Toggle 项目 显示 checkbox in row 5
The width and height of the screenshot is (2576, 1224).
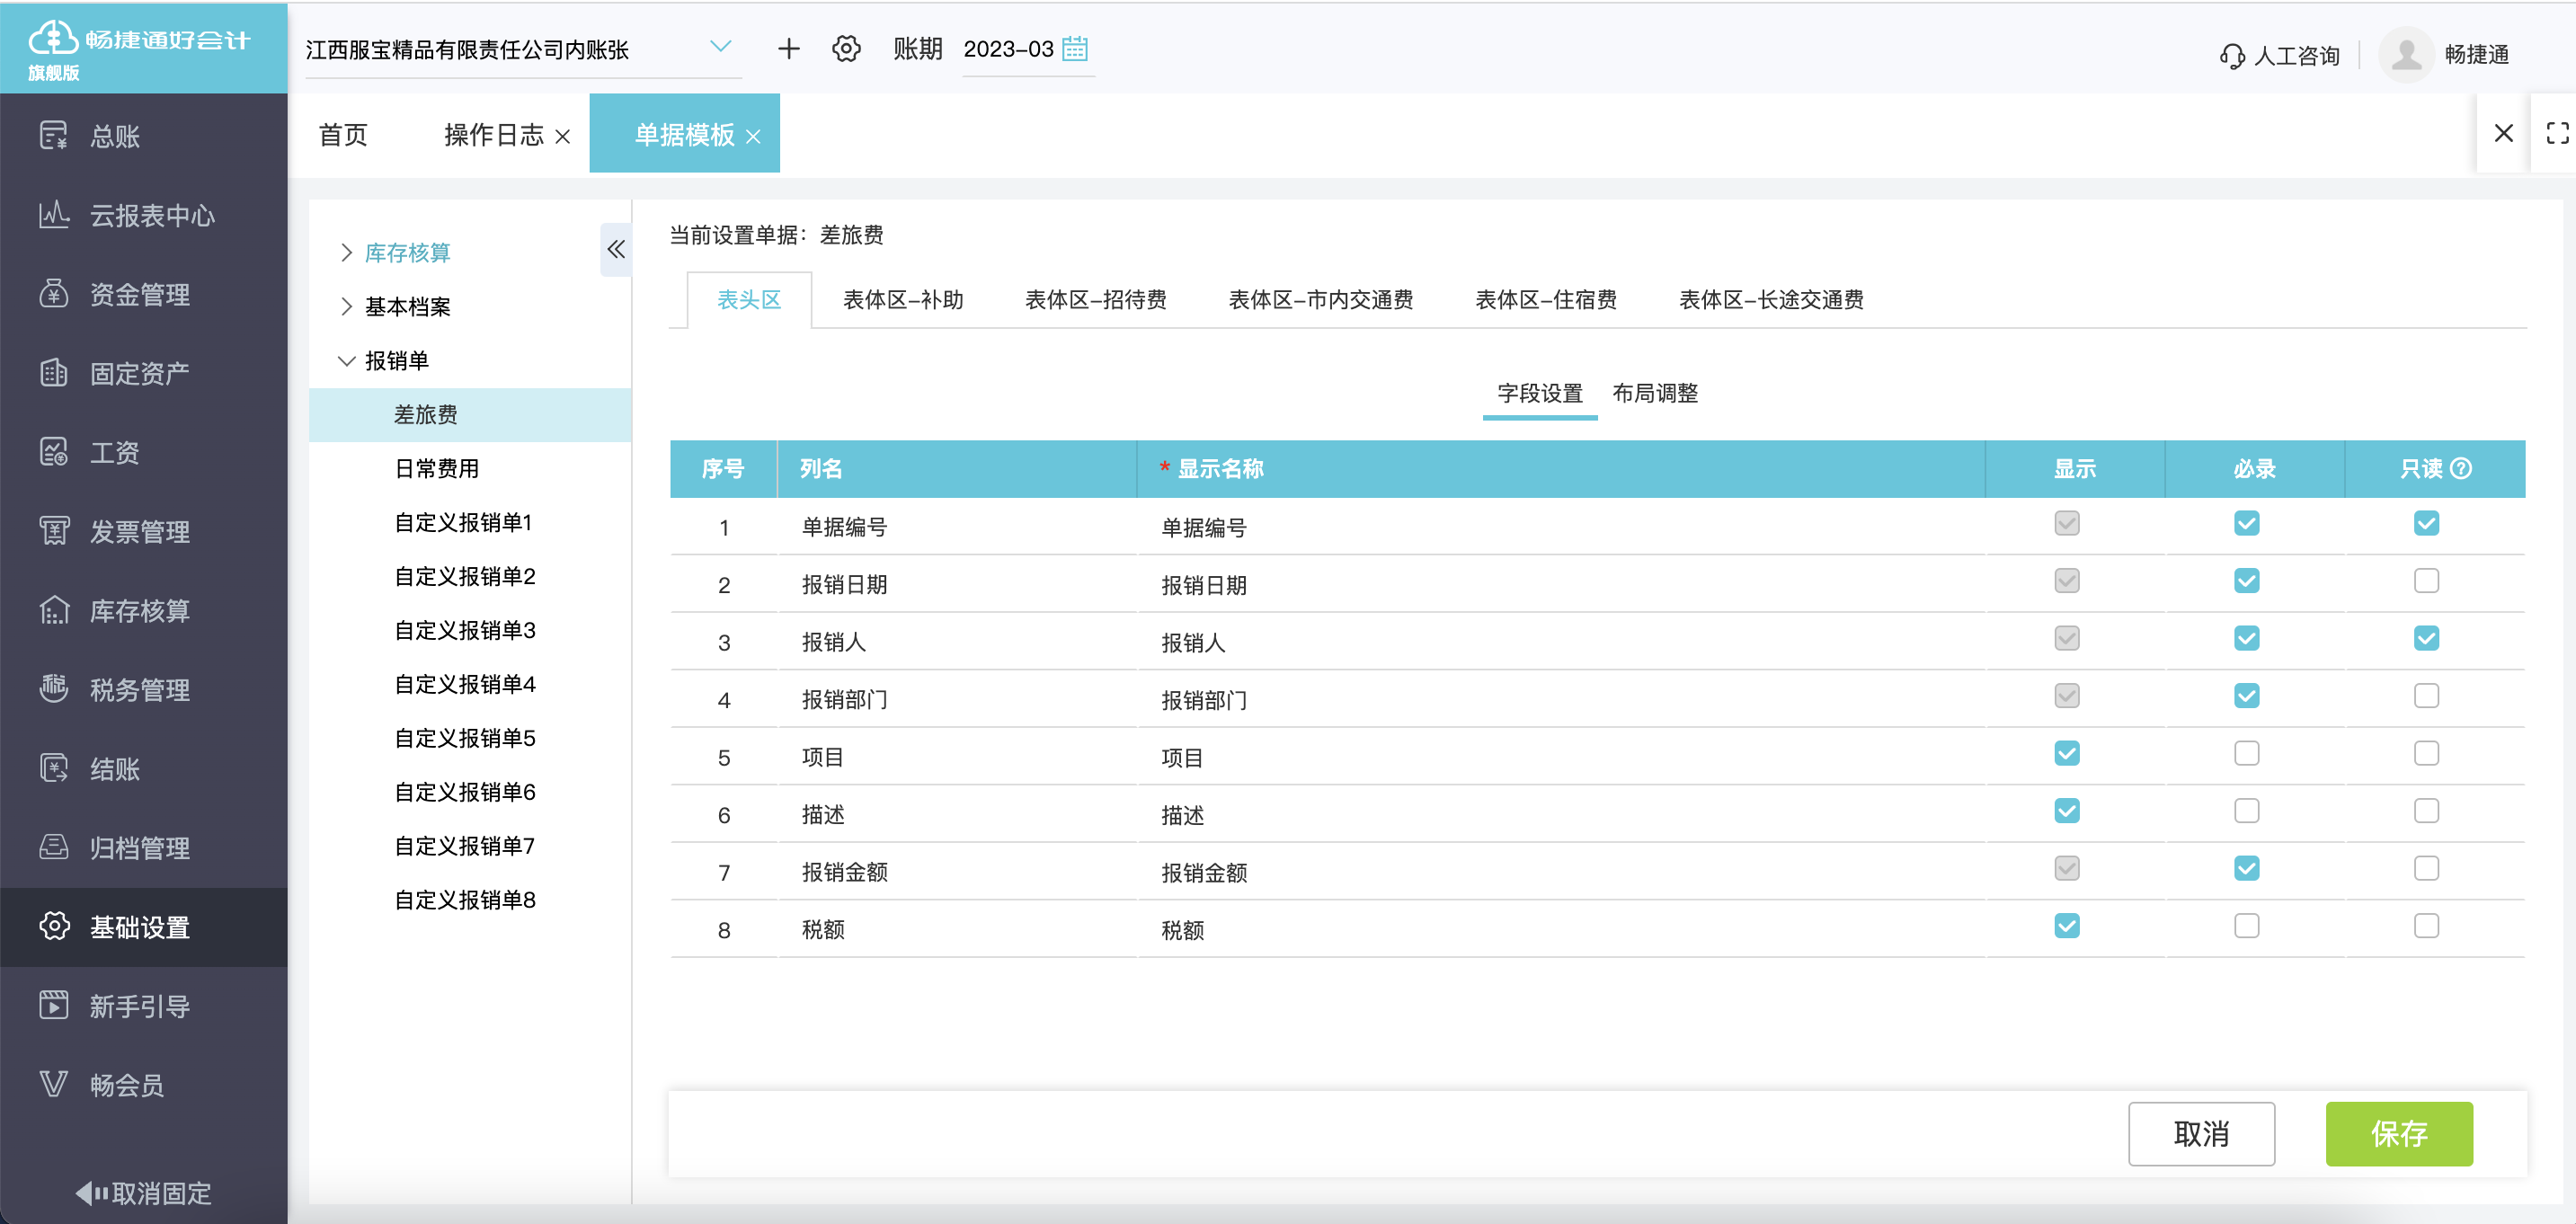click(2066, 758)
